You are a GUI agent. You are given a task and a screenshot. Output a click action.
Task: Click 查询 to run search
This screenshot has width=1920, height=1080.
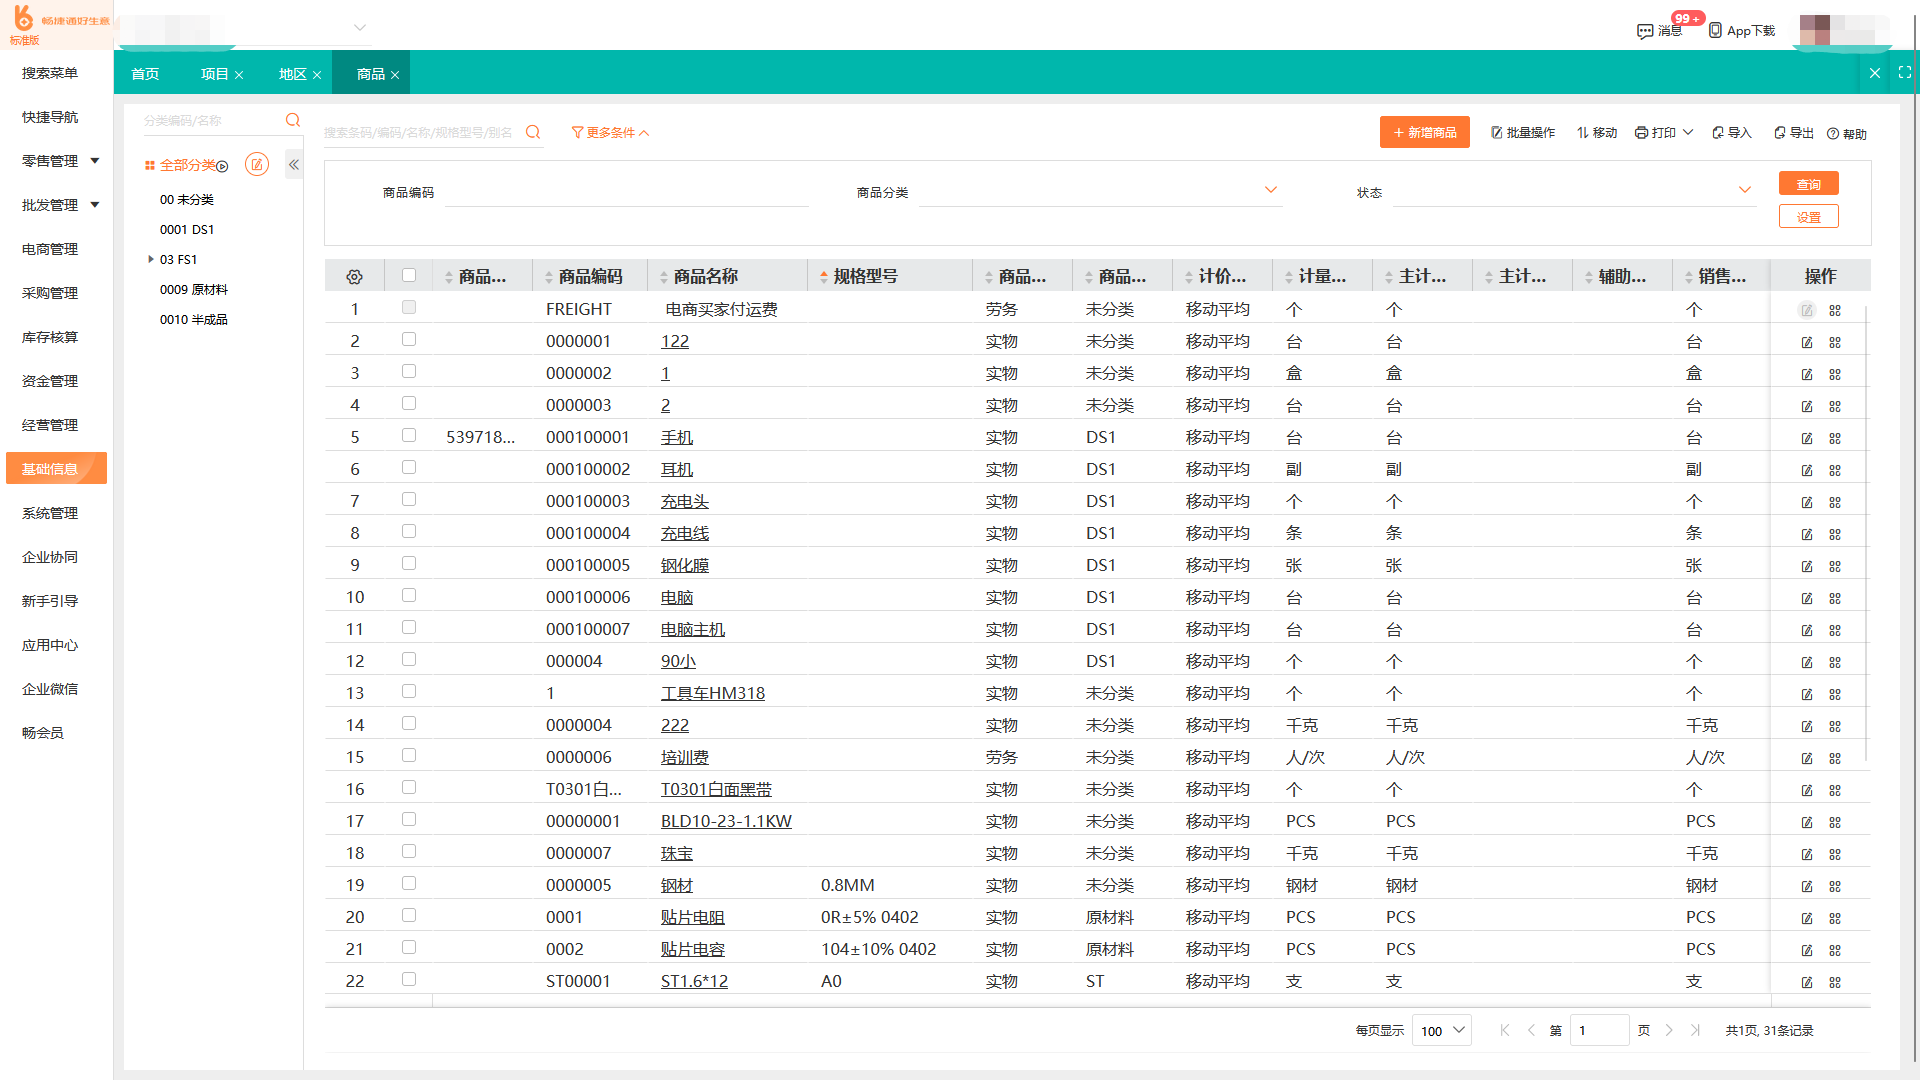1808,183
